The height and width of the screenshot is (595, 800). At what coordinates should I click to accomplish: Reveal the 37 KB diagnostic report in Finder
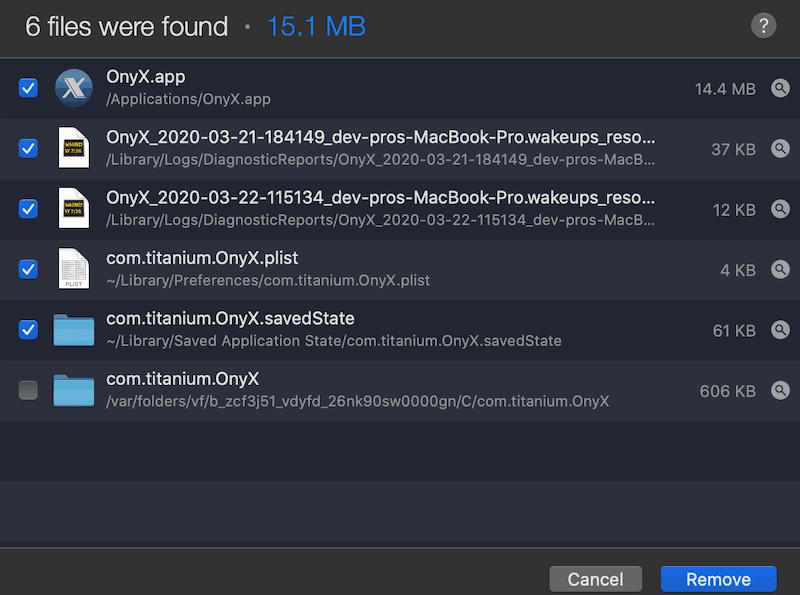coord(780,148)
